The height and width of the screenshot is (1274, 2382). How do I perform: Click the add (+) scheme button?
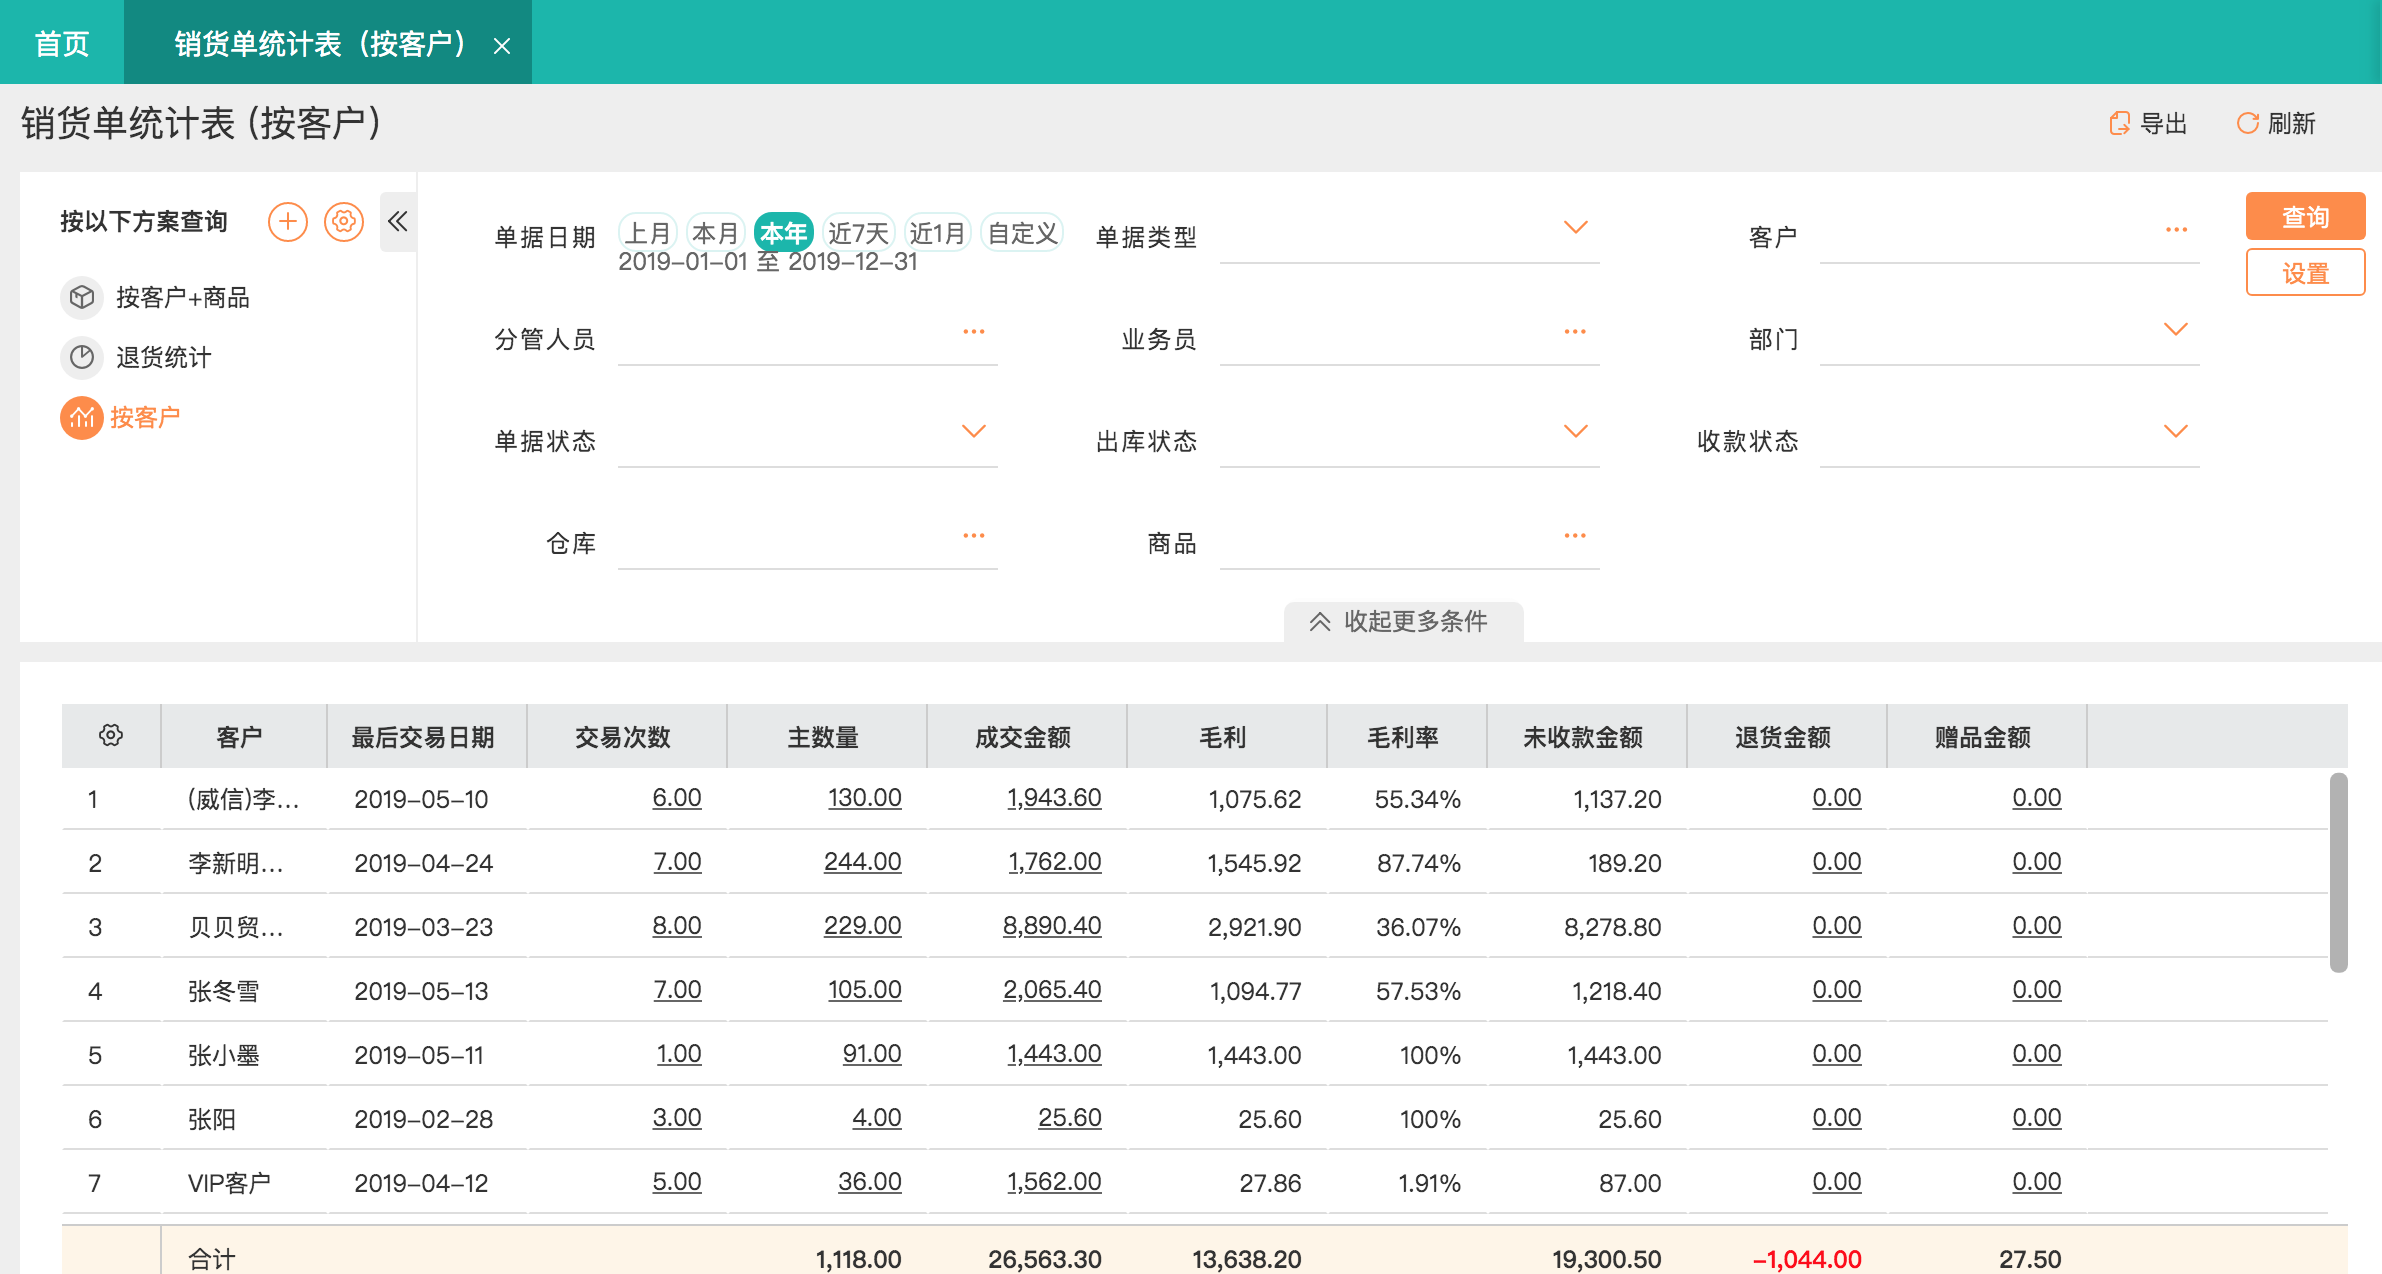pyautogui.click(x=288, y=220)
